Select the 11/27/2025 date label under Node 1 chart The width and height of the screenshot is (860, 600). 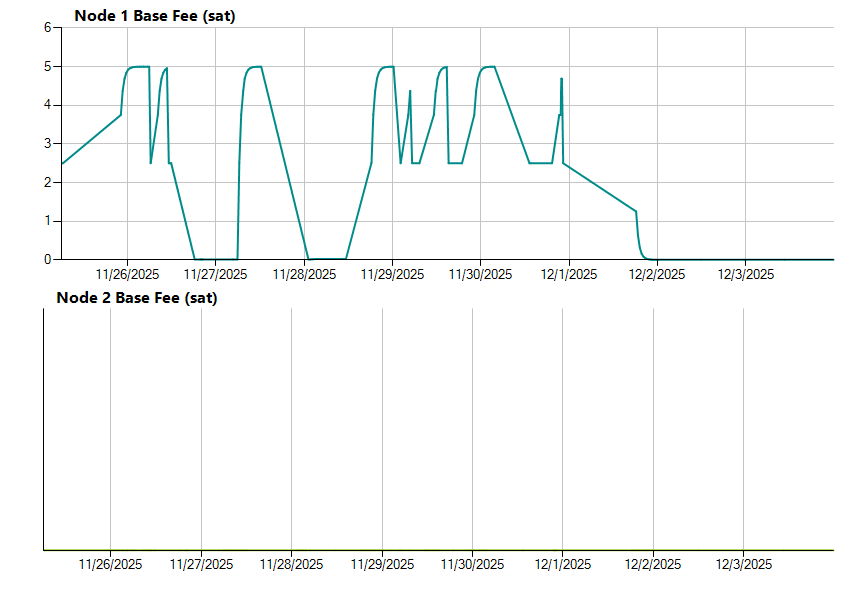point(215,274)
